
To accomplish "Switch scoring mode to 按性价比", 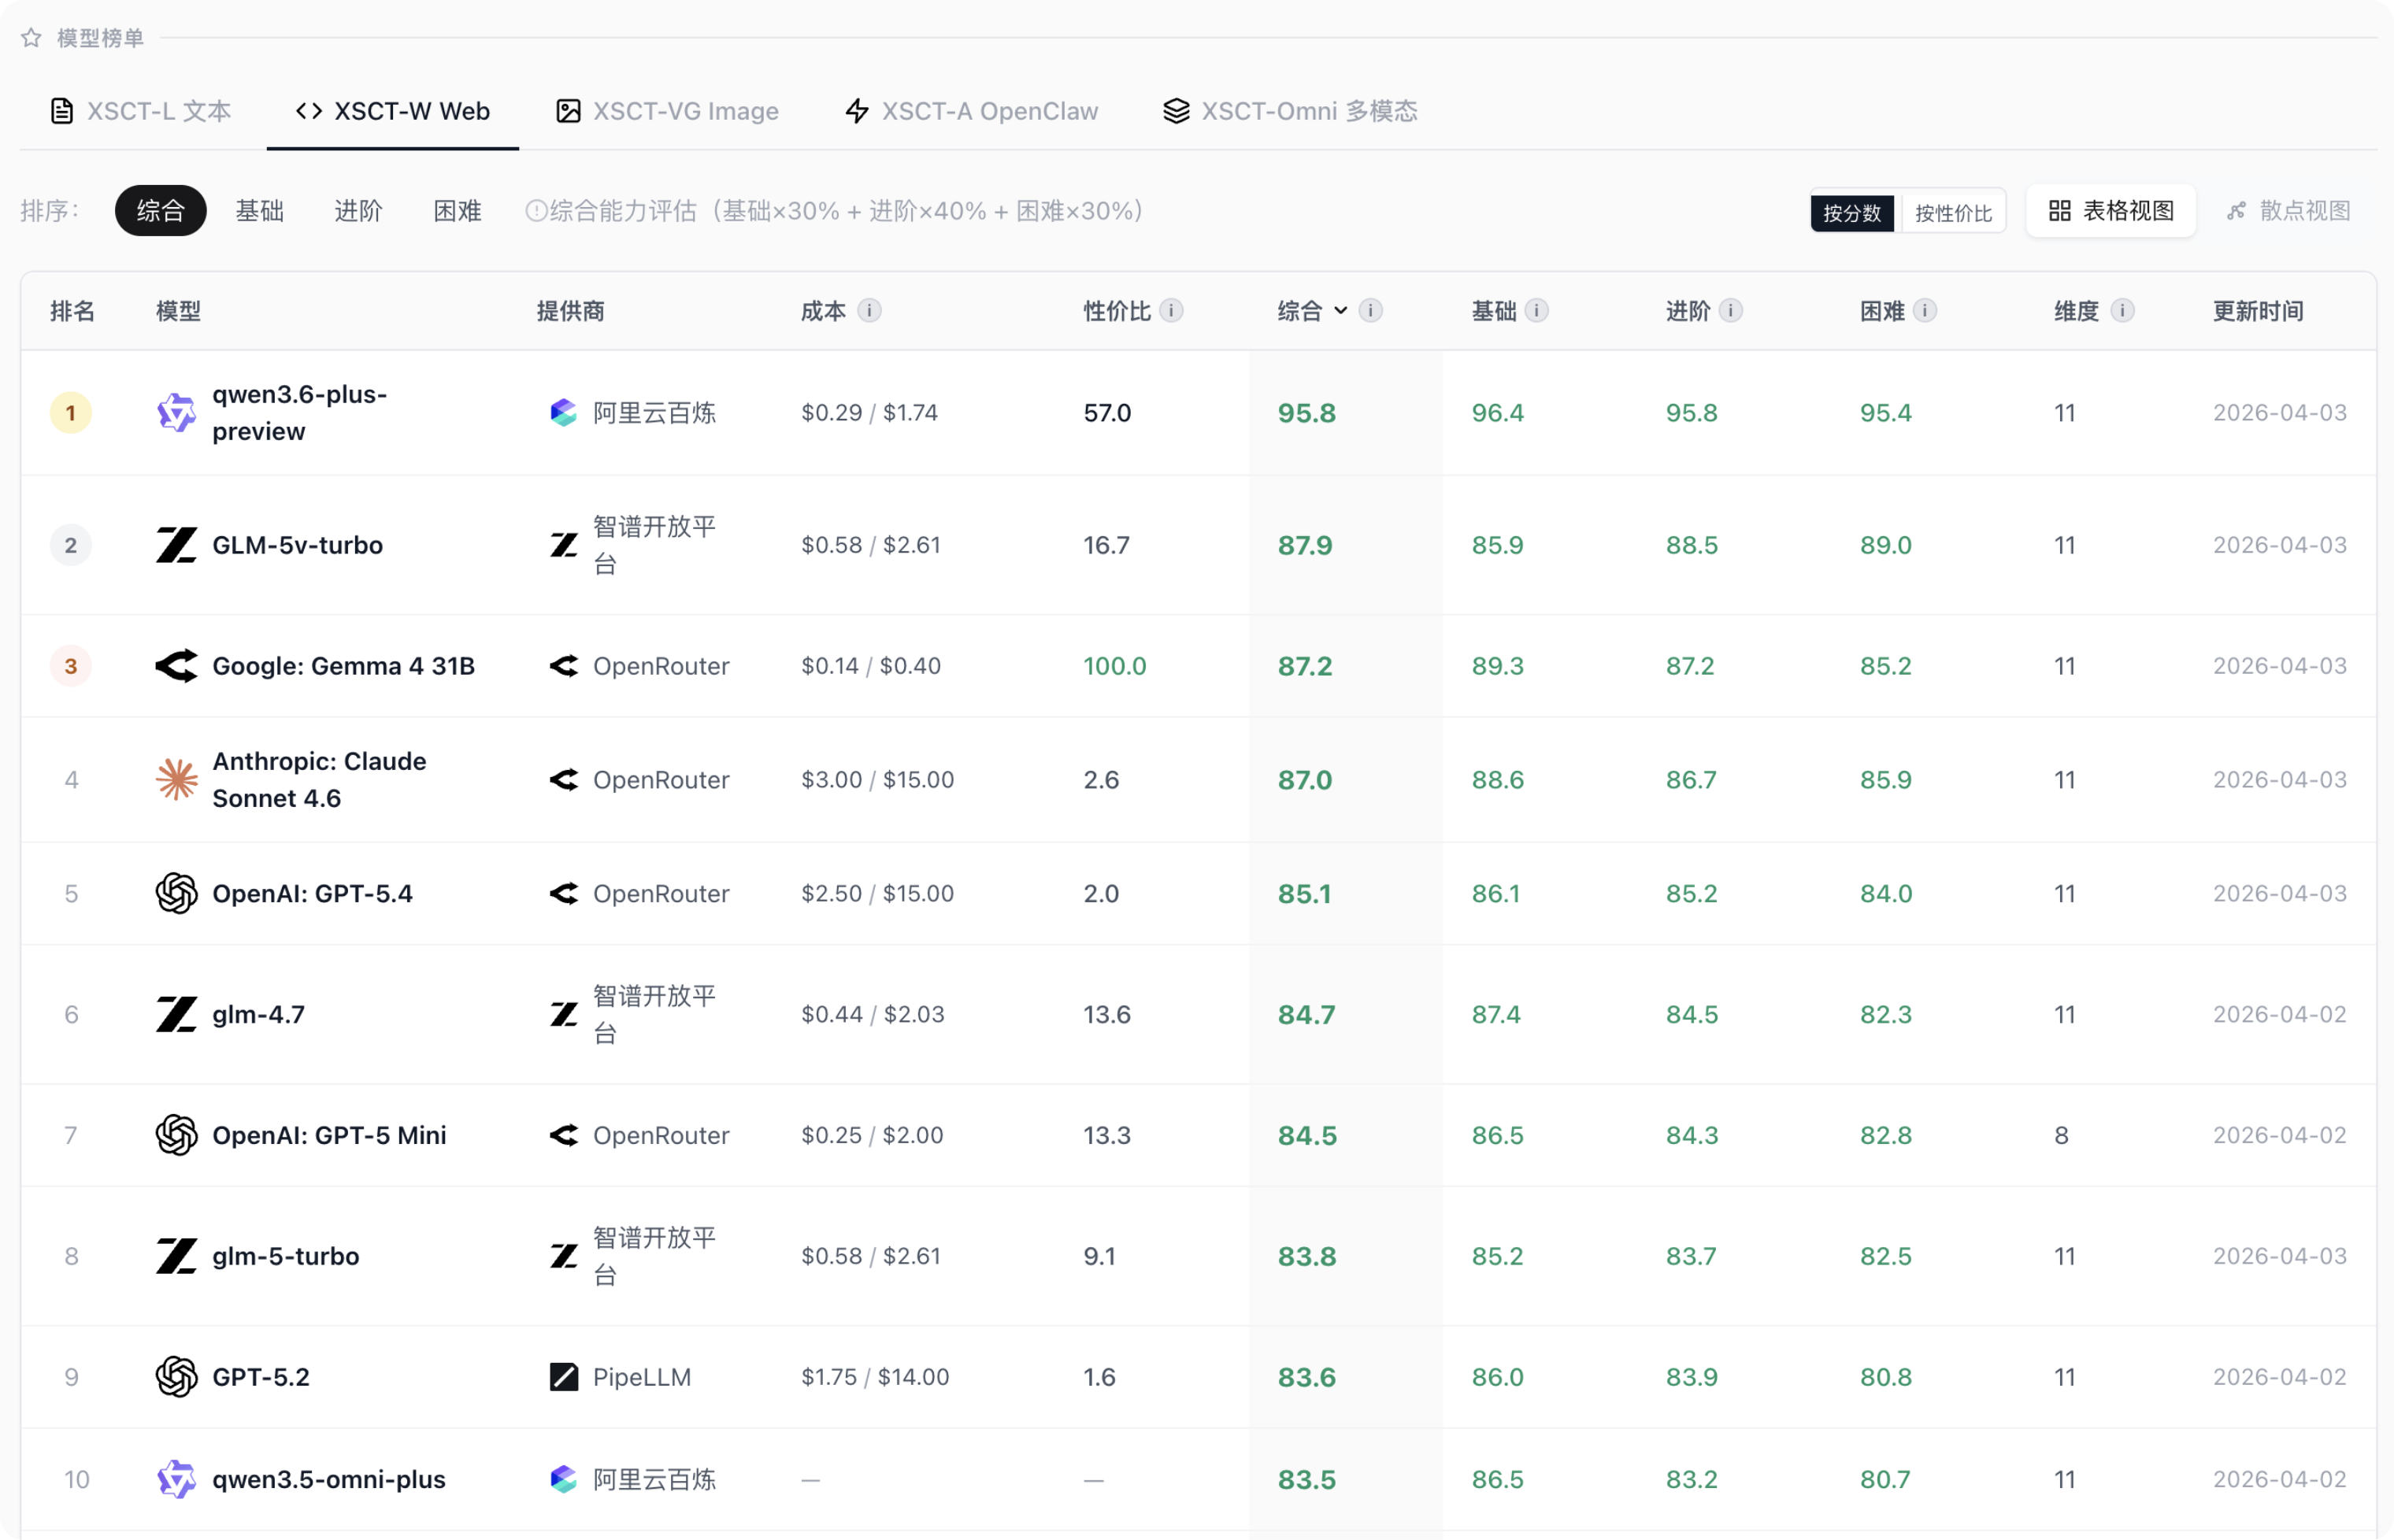I will (1952, 211).
